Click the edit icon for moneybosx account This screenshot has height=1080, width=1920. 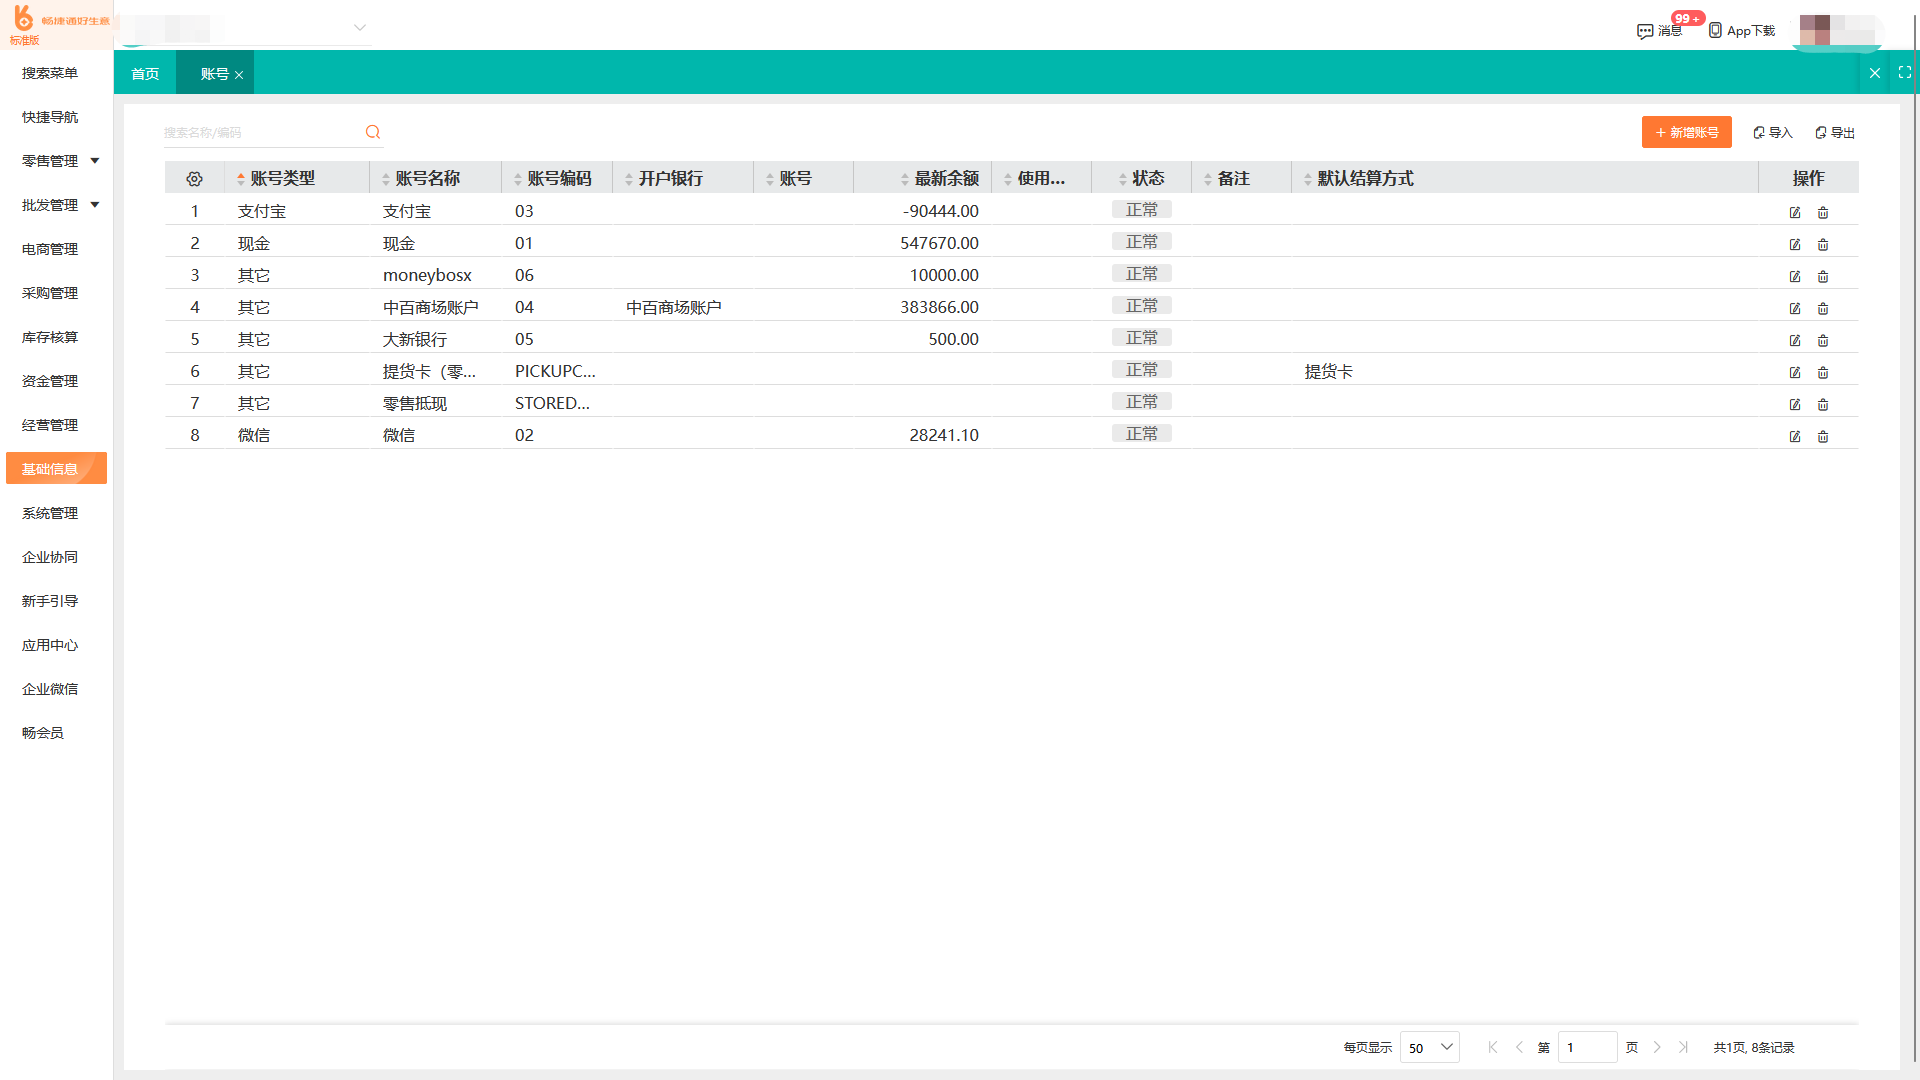(1795, 274)
